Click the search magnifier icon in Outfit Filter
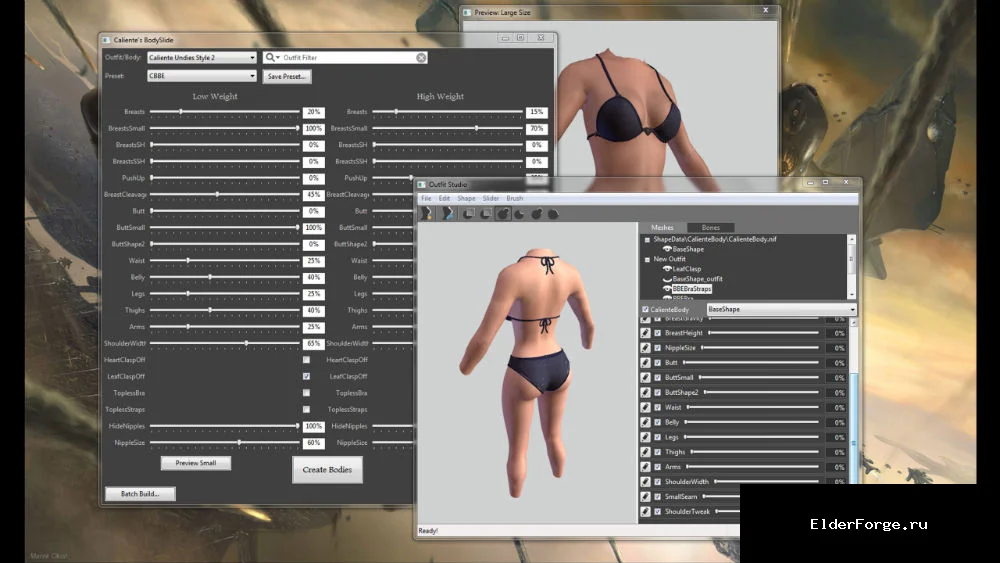Image resolution: width=1000 pixels, height=563 pixels. click(272, 58)
